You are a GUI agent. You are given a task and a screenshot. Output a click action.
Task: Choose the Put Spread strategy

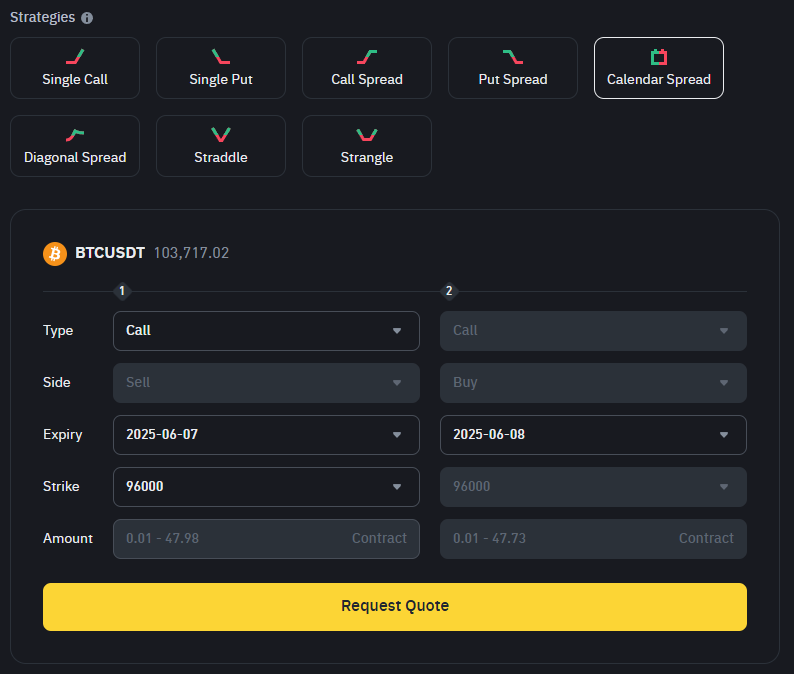pos(513,68)
